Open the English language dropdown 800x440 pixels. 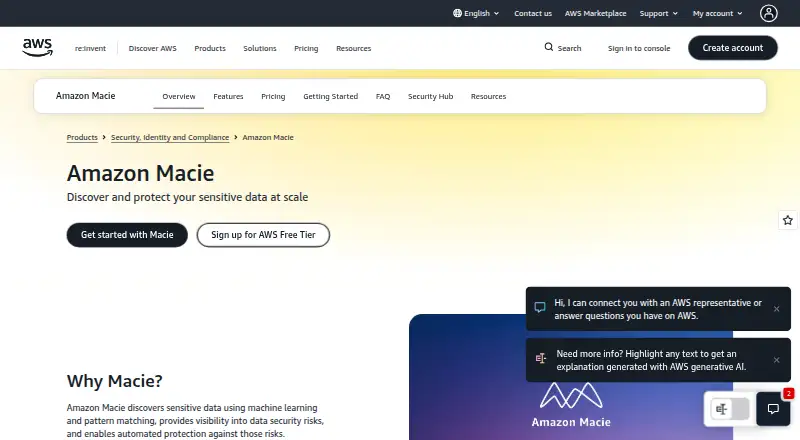point(476,13)
